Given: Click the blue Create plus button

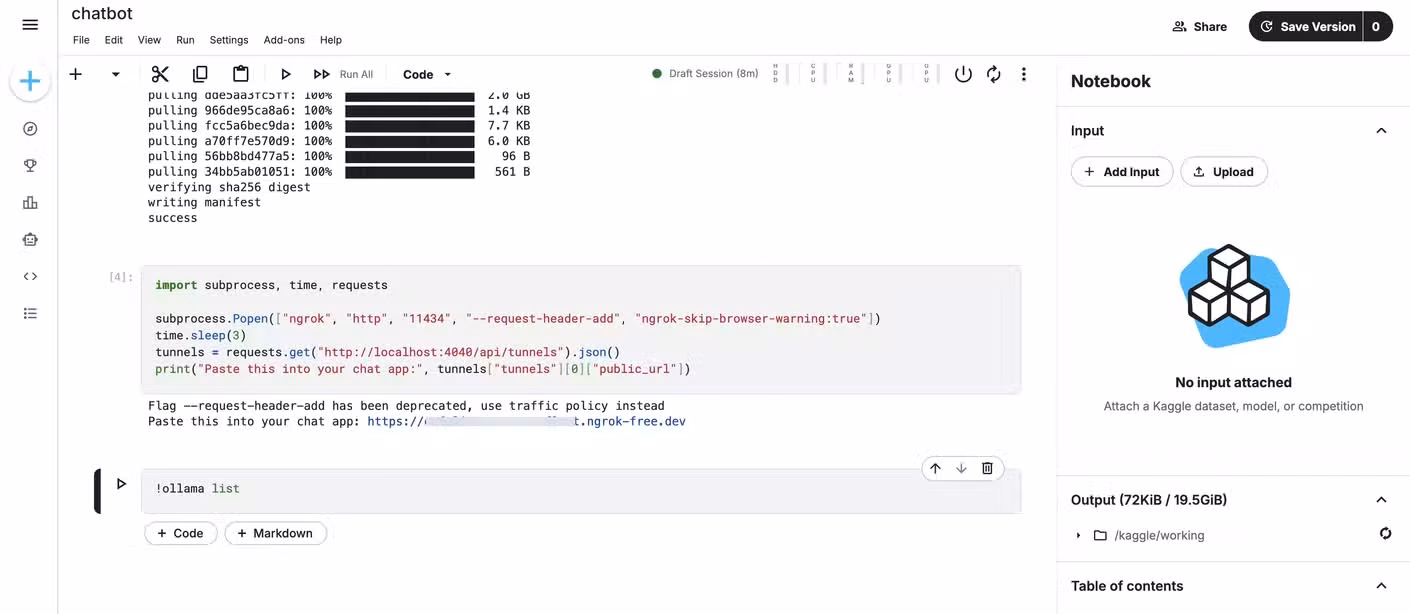Looking at the screenshot, I should (x=30, y=82).
